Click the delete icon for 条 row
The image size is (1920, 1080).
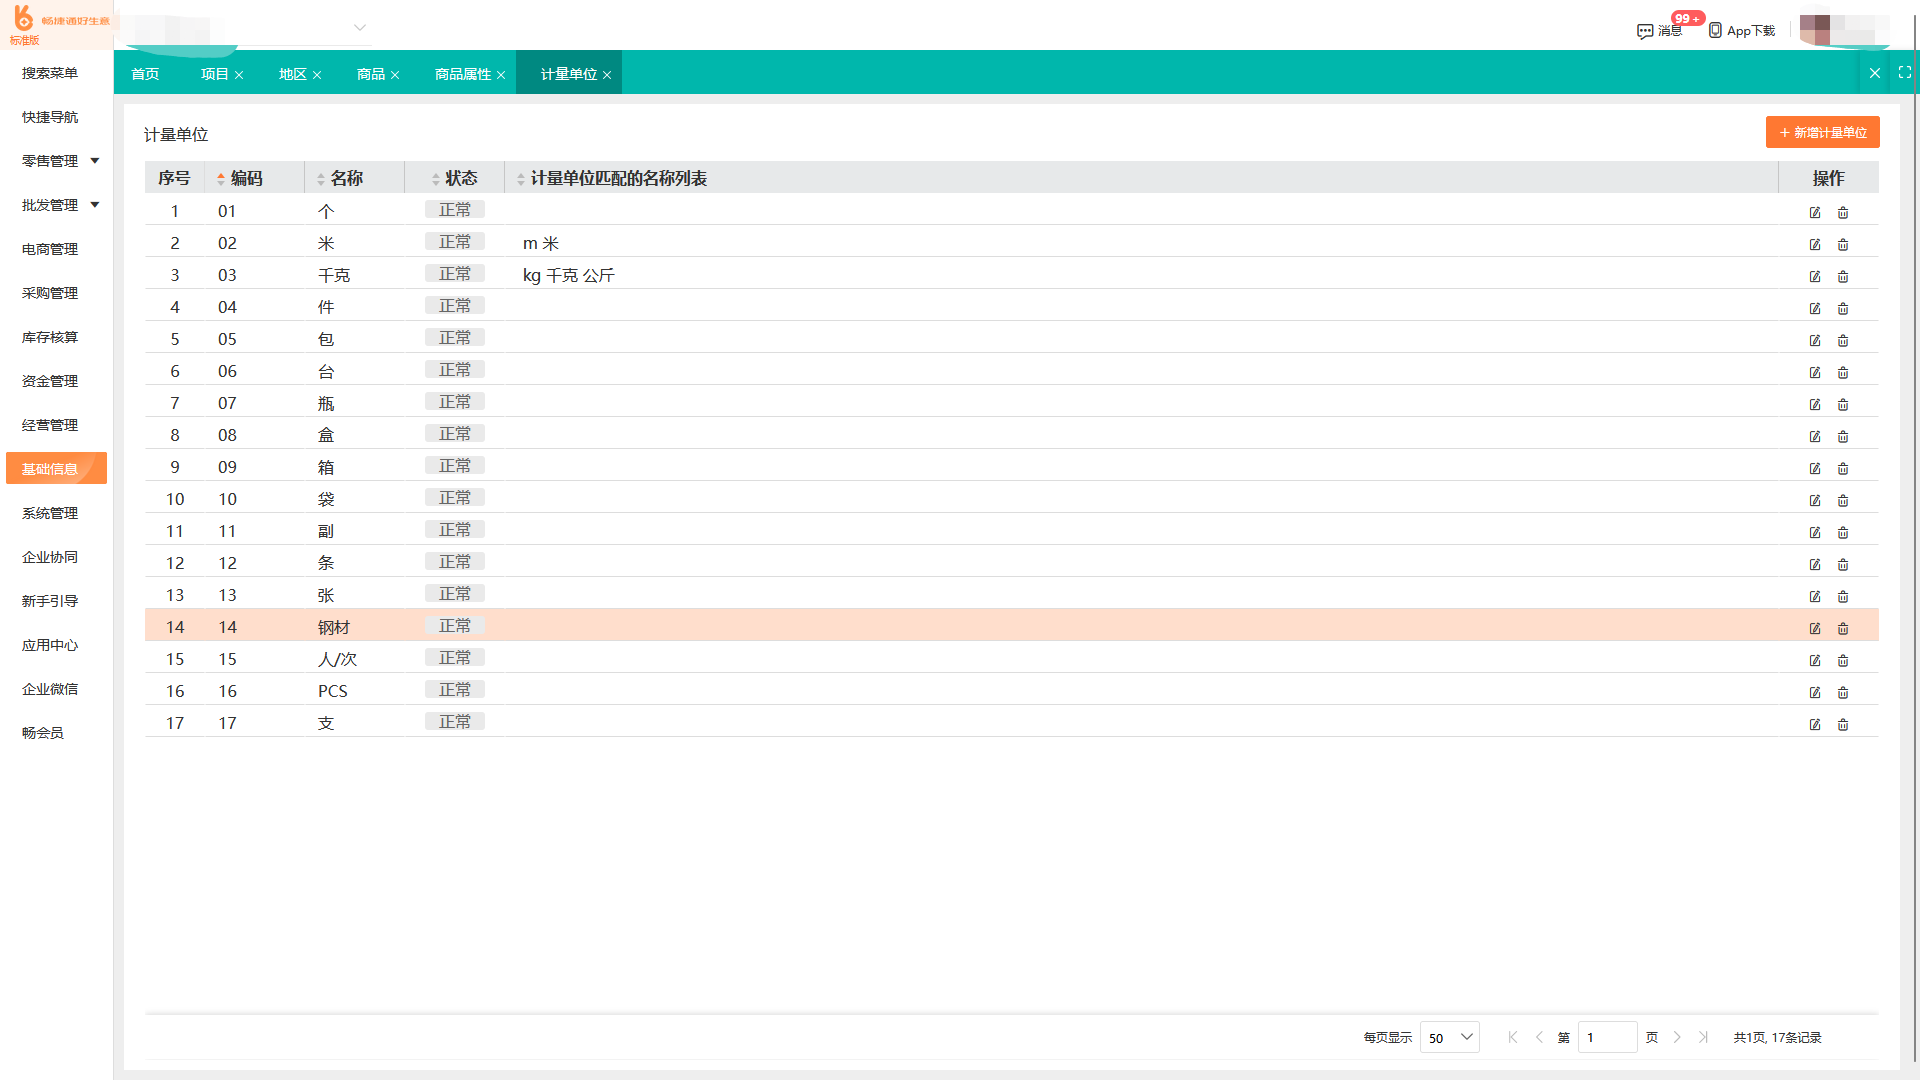coord(1842,563)
